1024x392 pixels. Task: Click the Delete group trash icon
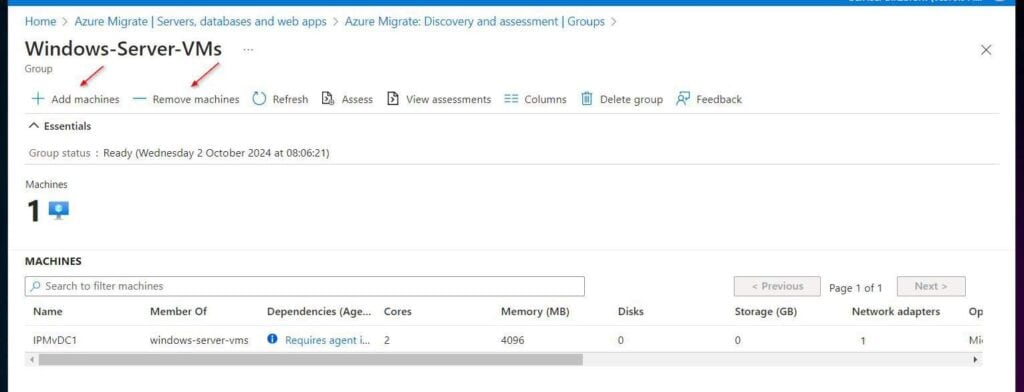586,99
